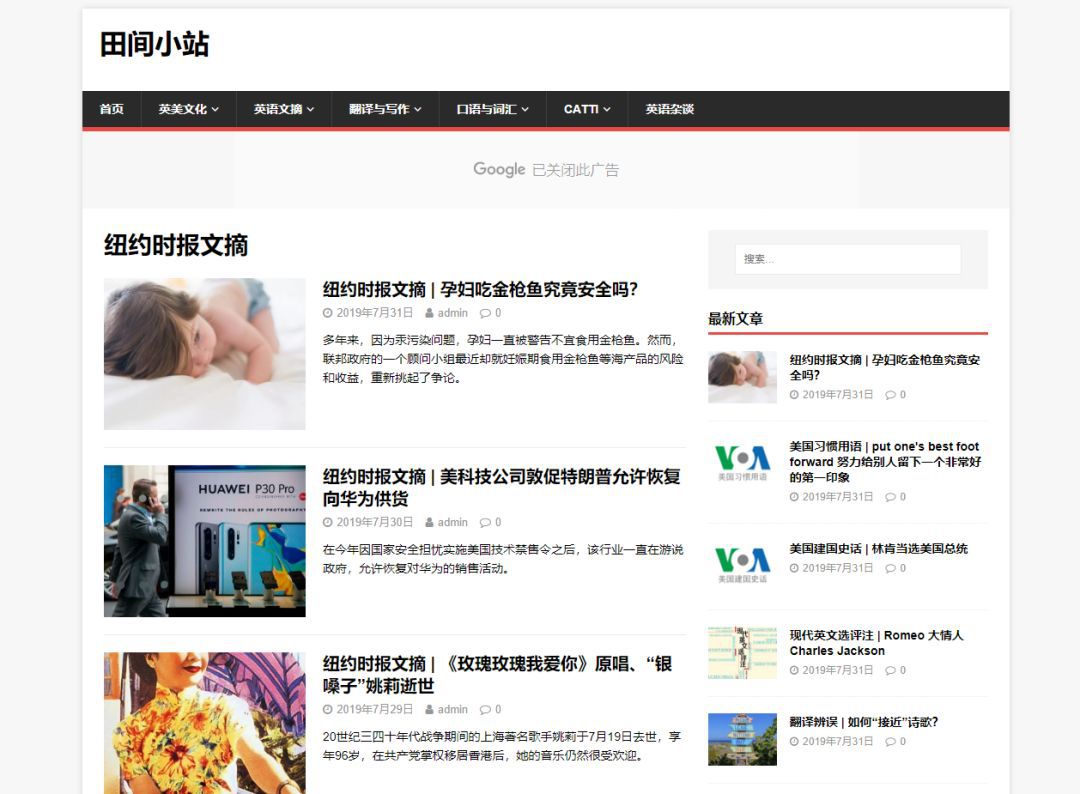Click the clock icon under the first article title
The image size is (1080, 794).
(x=327, y=312)
